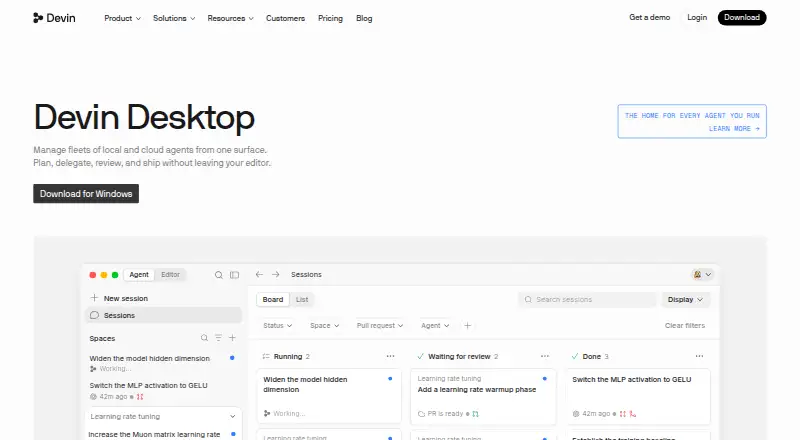The image size is (800, 440).
Task: Click the Spaces filter icon
Action: pyautogui.click(x=218, y=338)
